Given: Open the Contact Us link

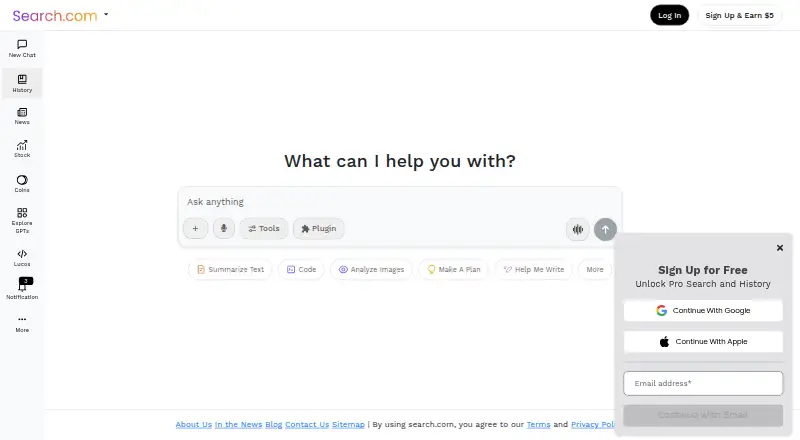Looking at the screenshot, I should pos(307,424).
